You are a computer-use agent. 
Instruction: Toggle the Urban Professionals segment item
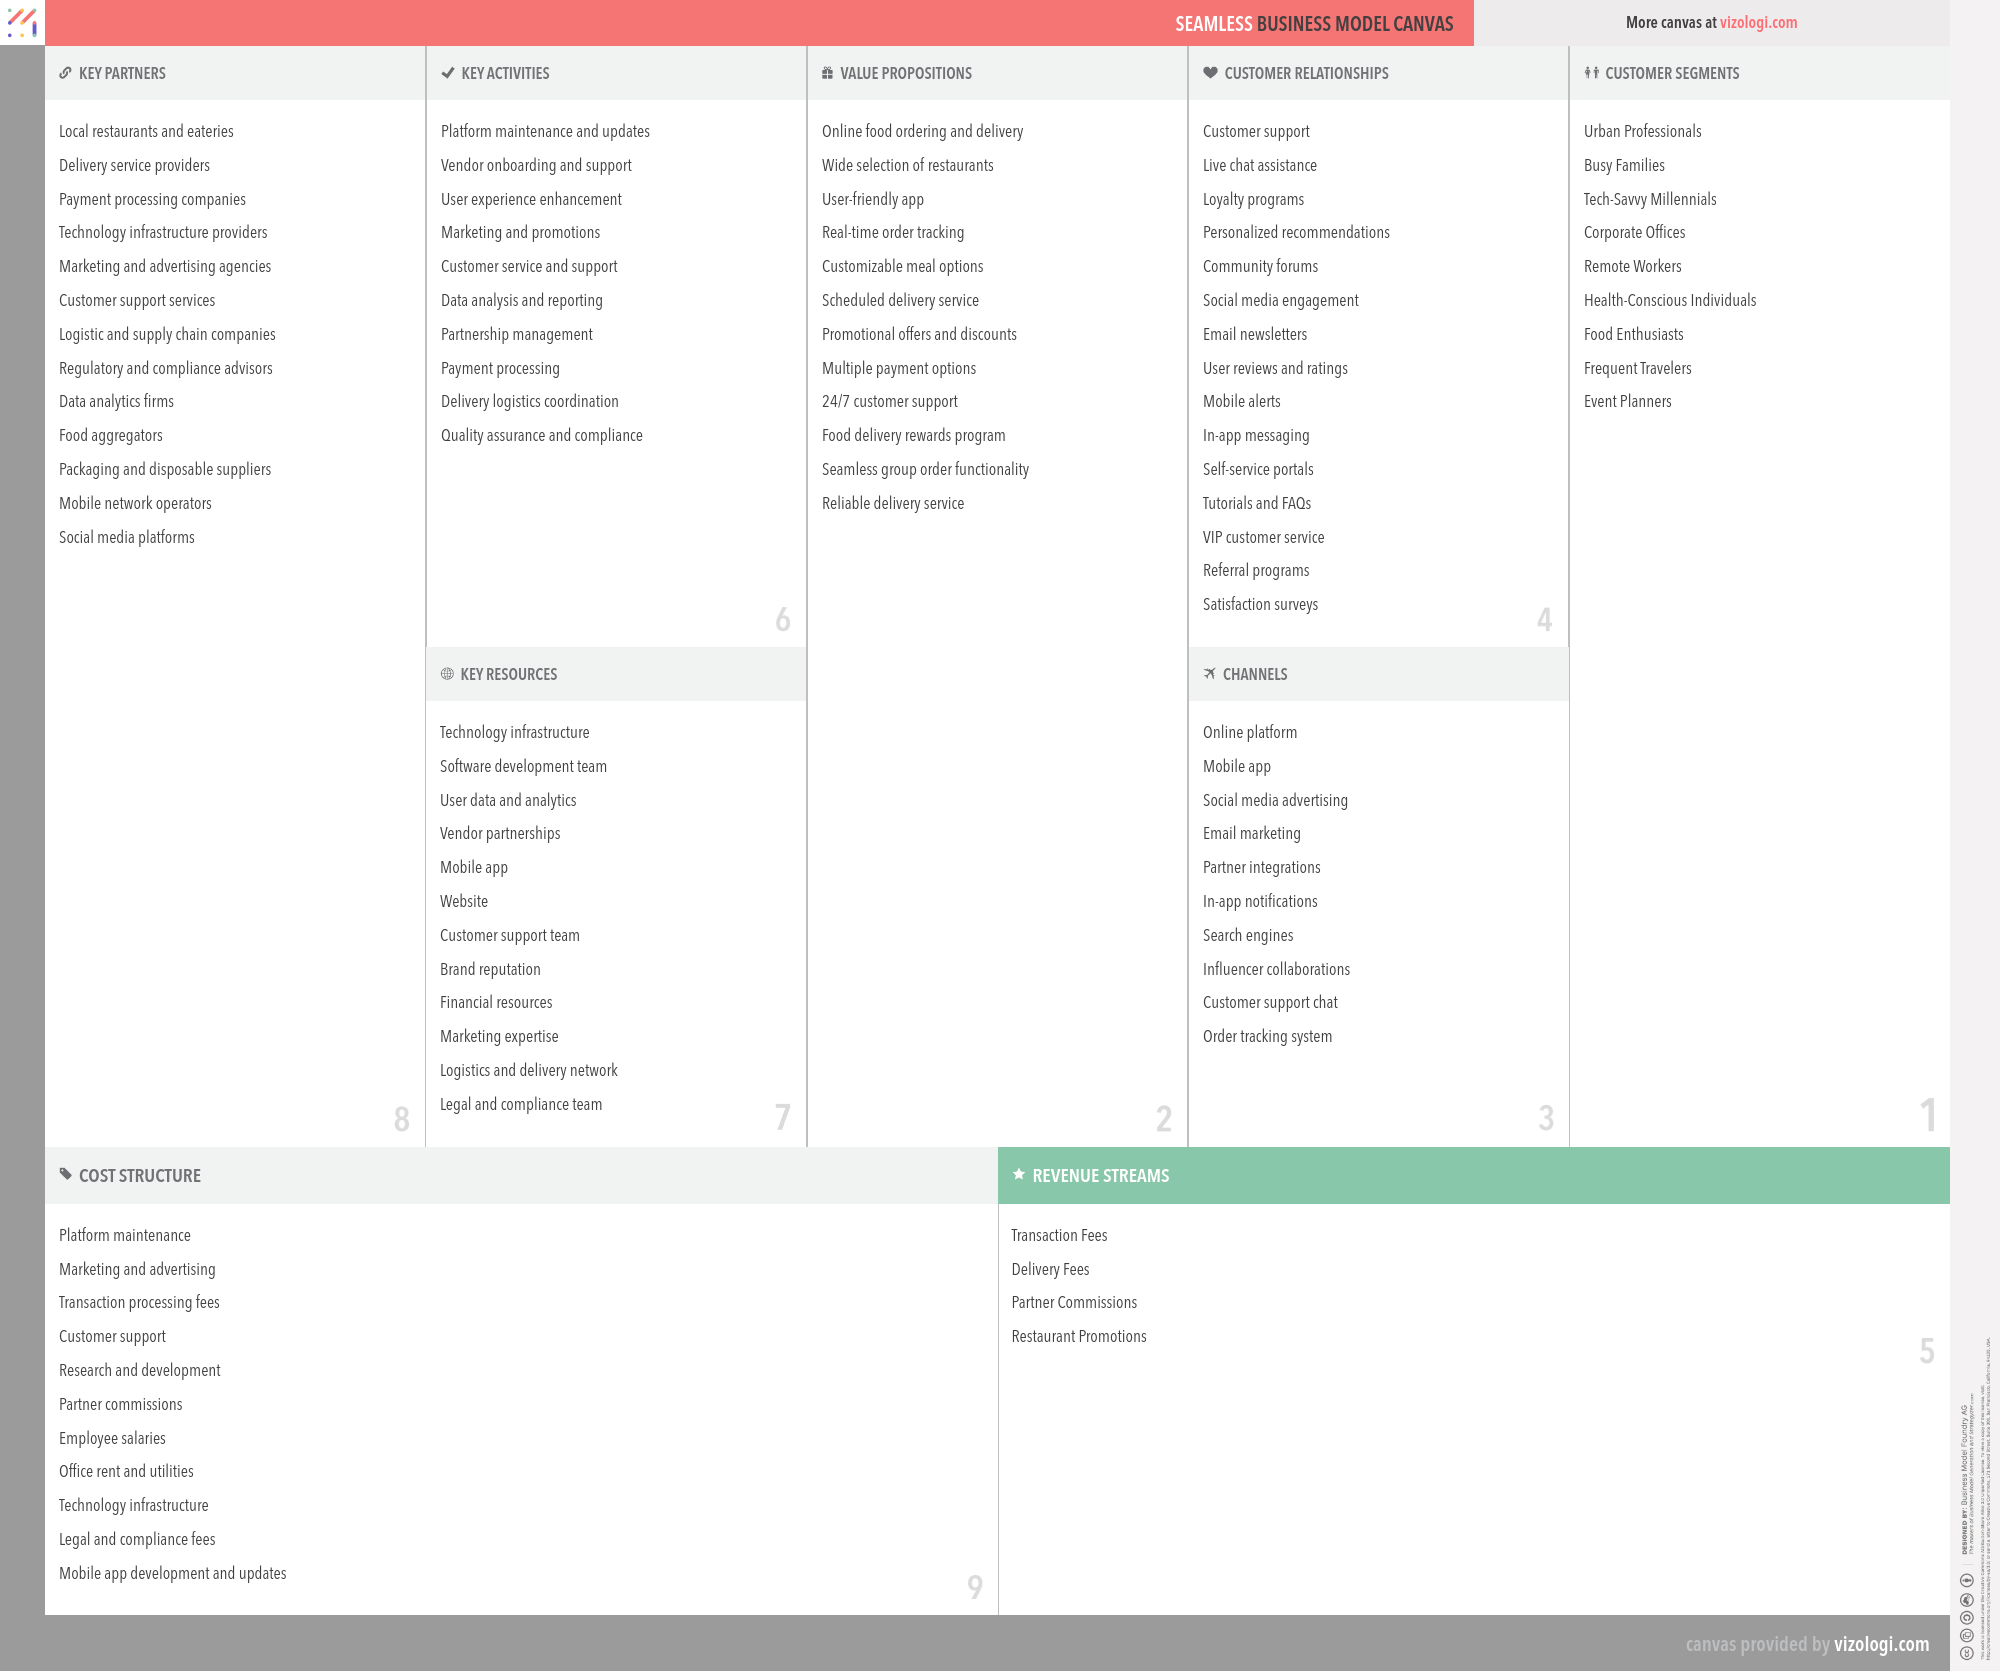point(1643,130)
